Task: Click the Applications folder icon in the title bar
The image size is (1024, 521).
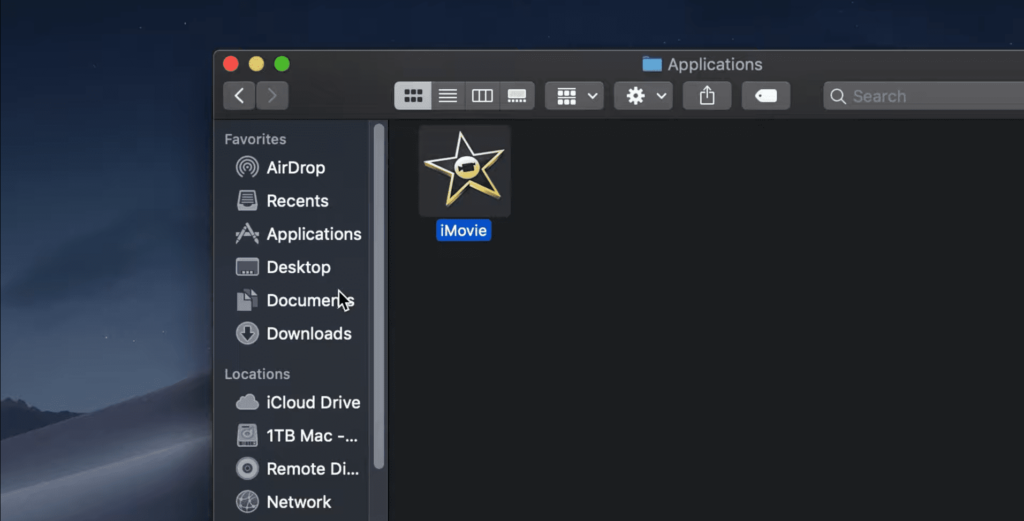Action: [x=652, y=64]
